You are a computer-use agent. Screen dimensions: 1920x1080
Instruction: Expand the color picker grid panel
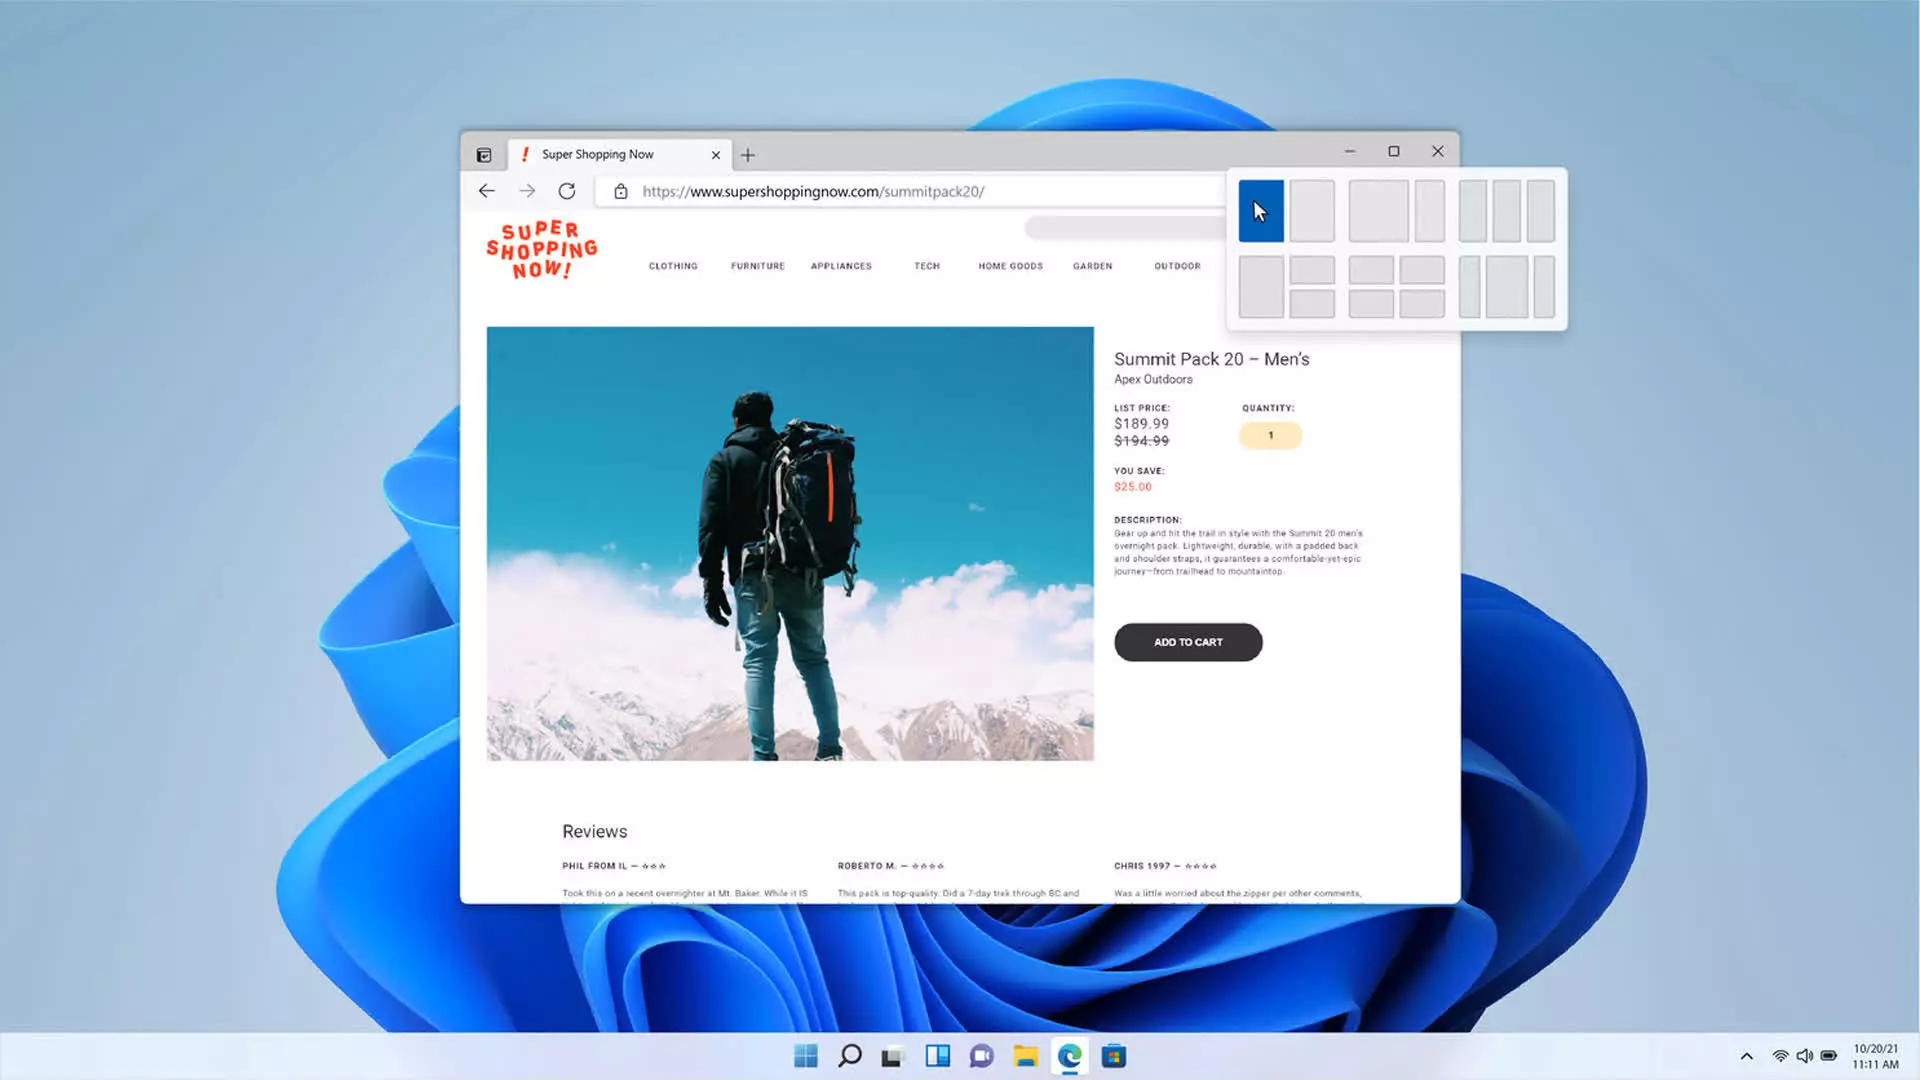tap(1394, 149)
